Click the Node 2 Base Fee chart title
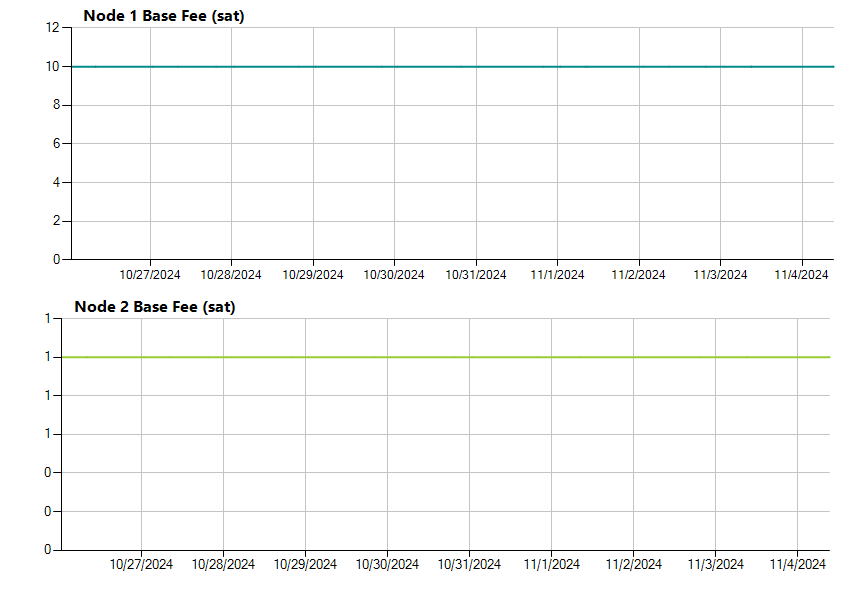The image size is (860, 600). click(155, 306)
